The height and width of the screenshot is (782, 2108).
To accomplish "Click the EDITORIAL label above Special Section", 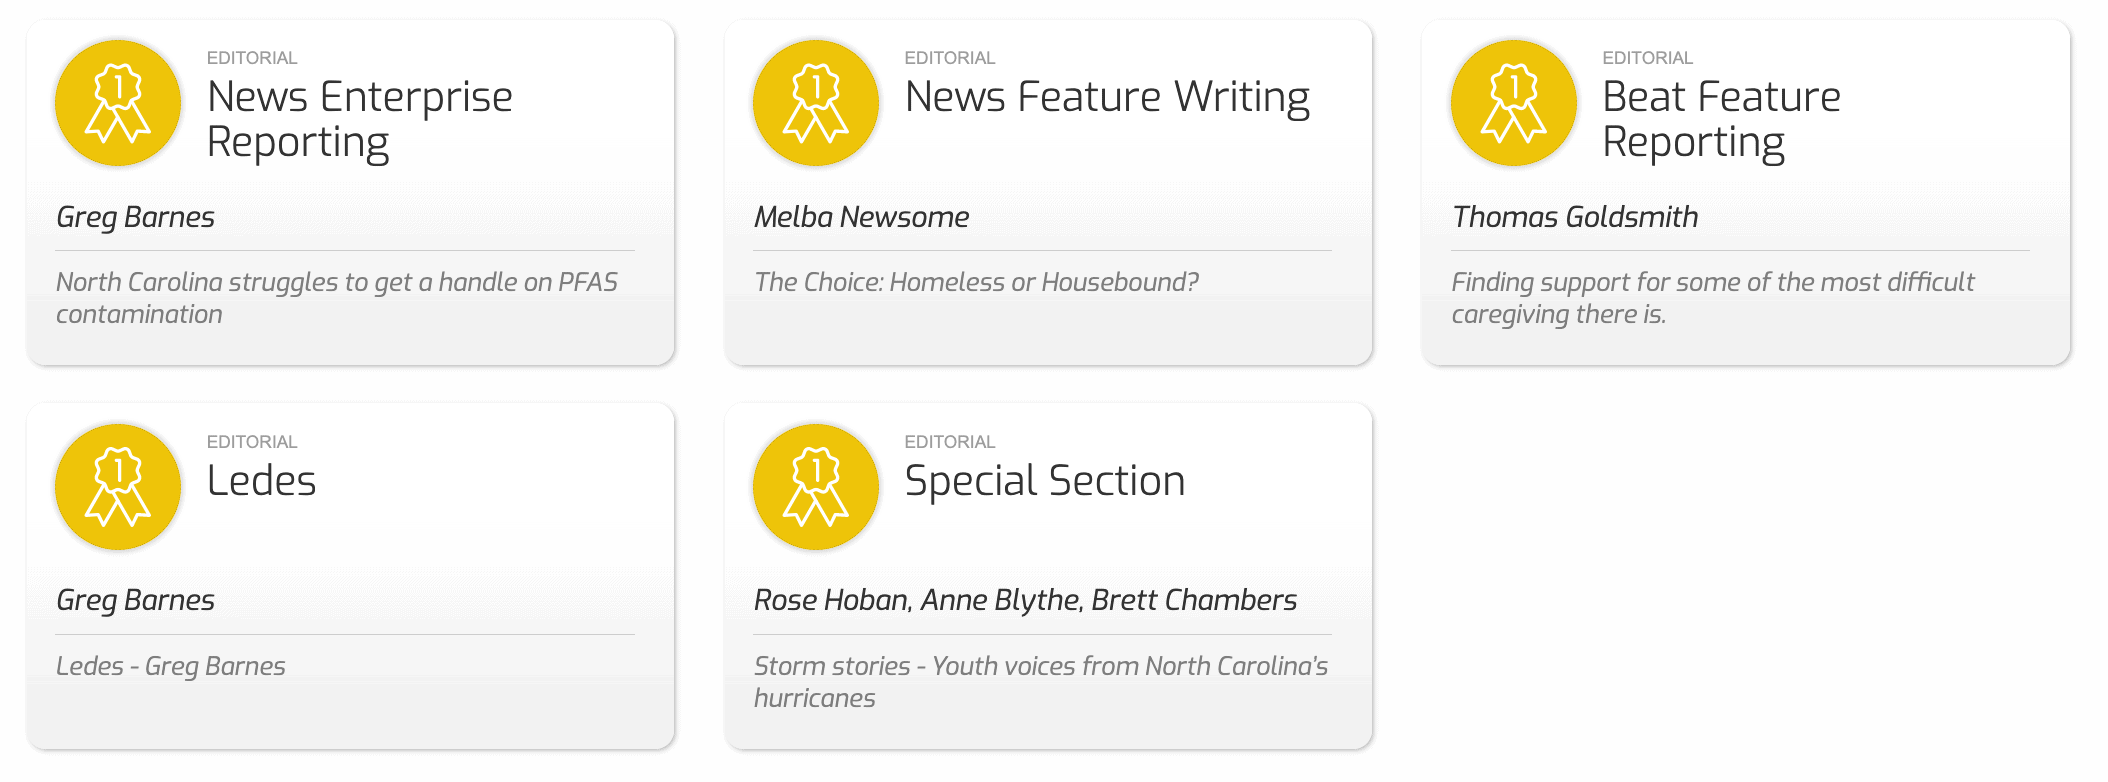I will point(950,442).
